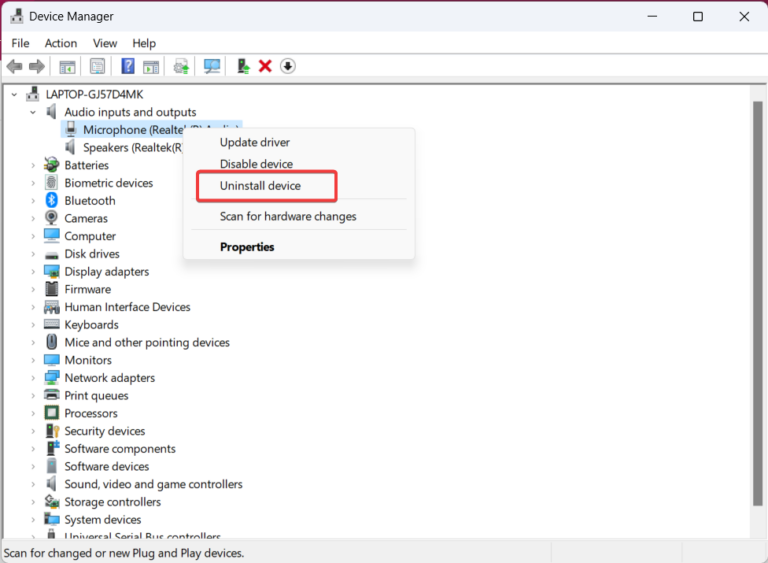Select Speakers (Realtek) device row

point(123,147)
